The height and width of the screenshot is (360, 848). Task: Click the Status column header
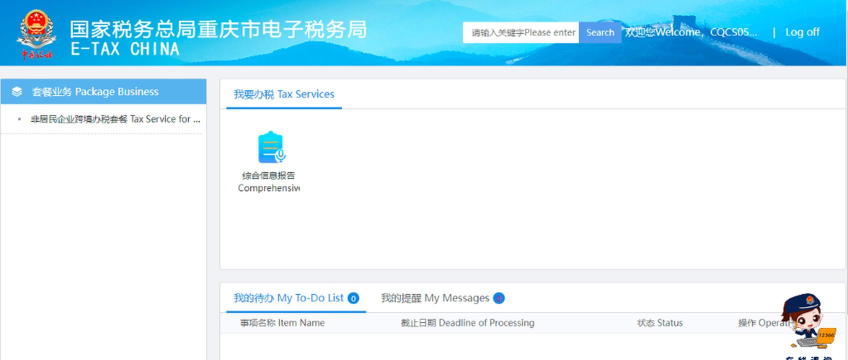pyautogui.click(x=660, y=323)
